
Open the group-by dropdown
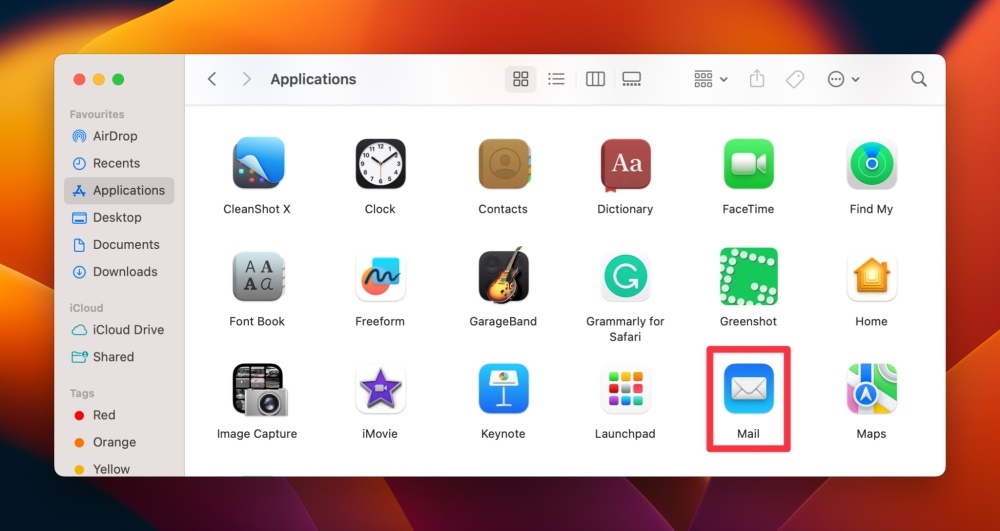click(710, 79)
